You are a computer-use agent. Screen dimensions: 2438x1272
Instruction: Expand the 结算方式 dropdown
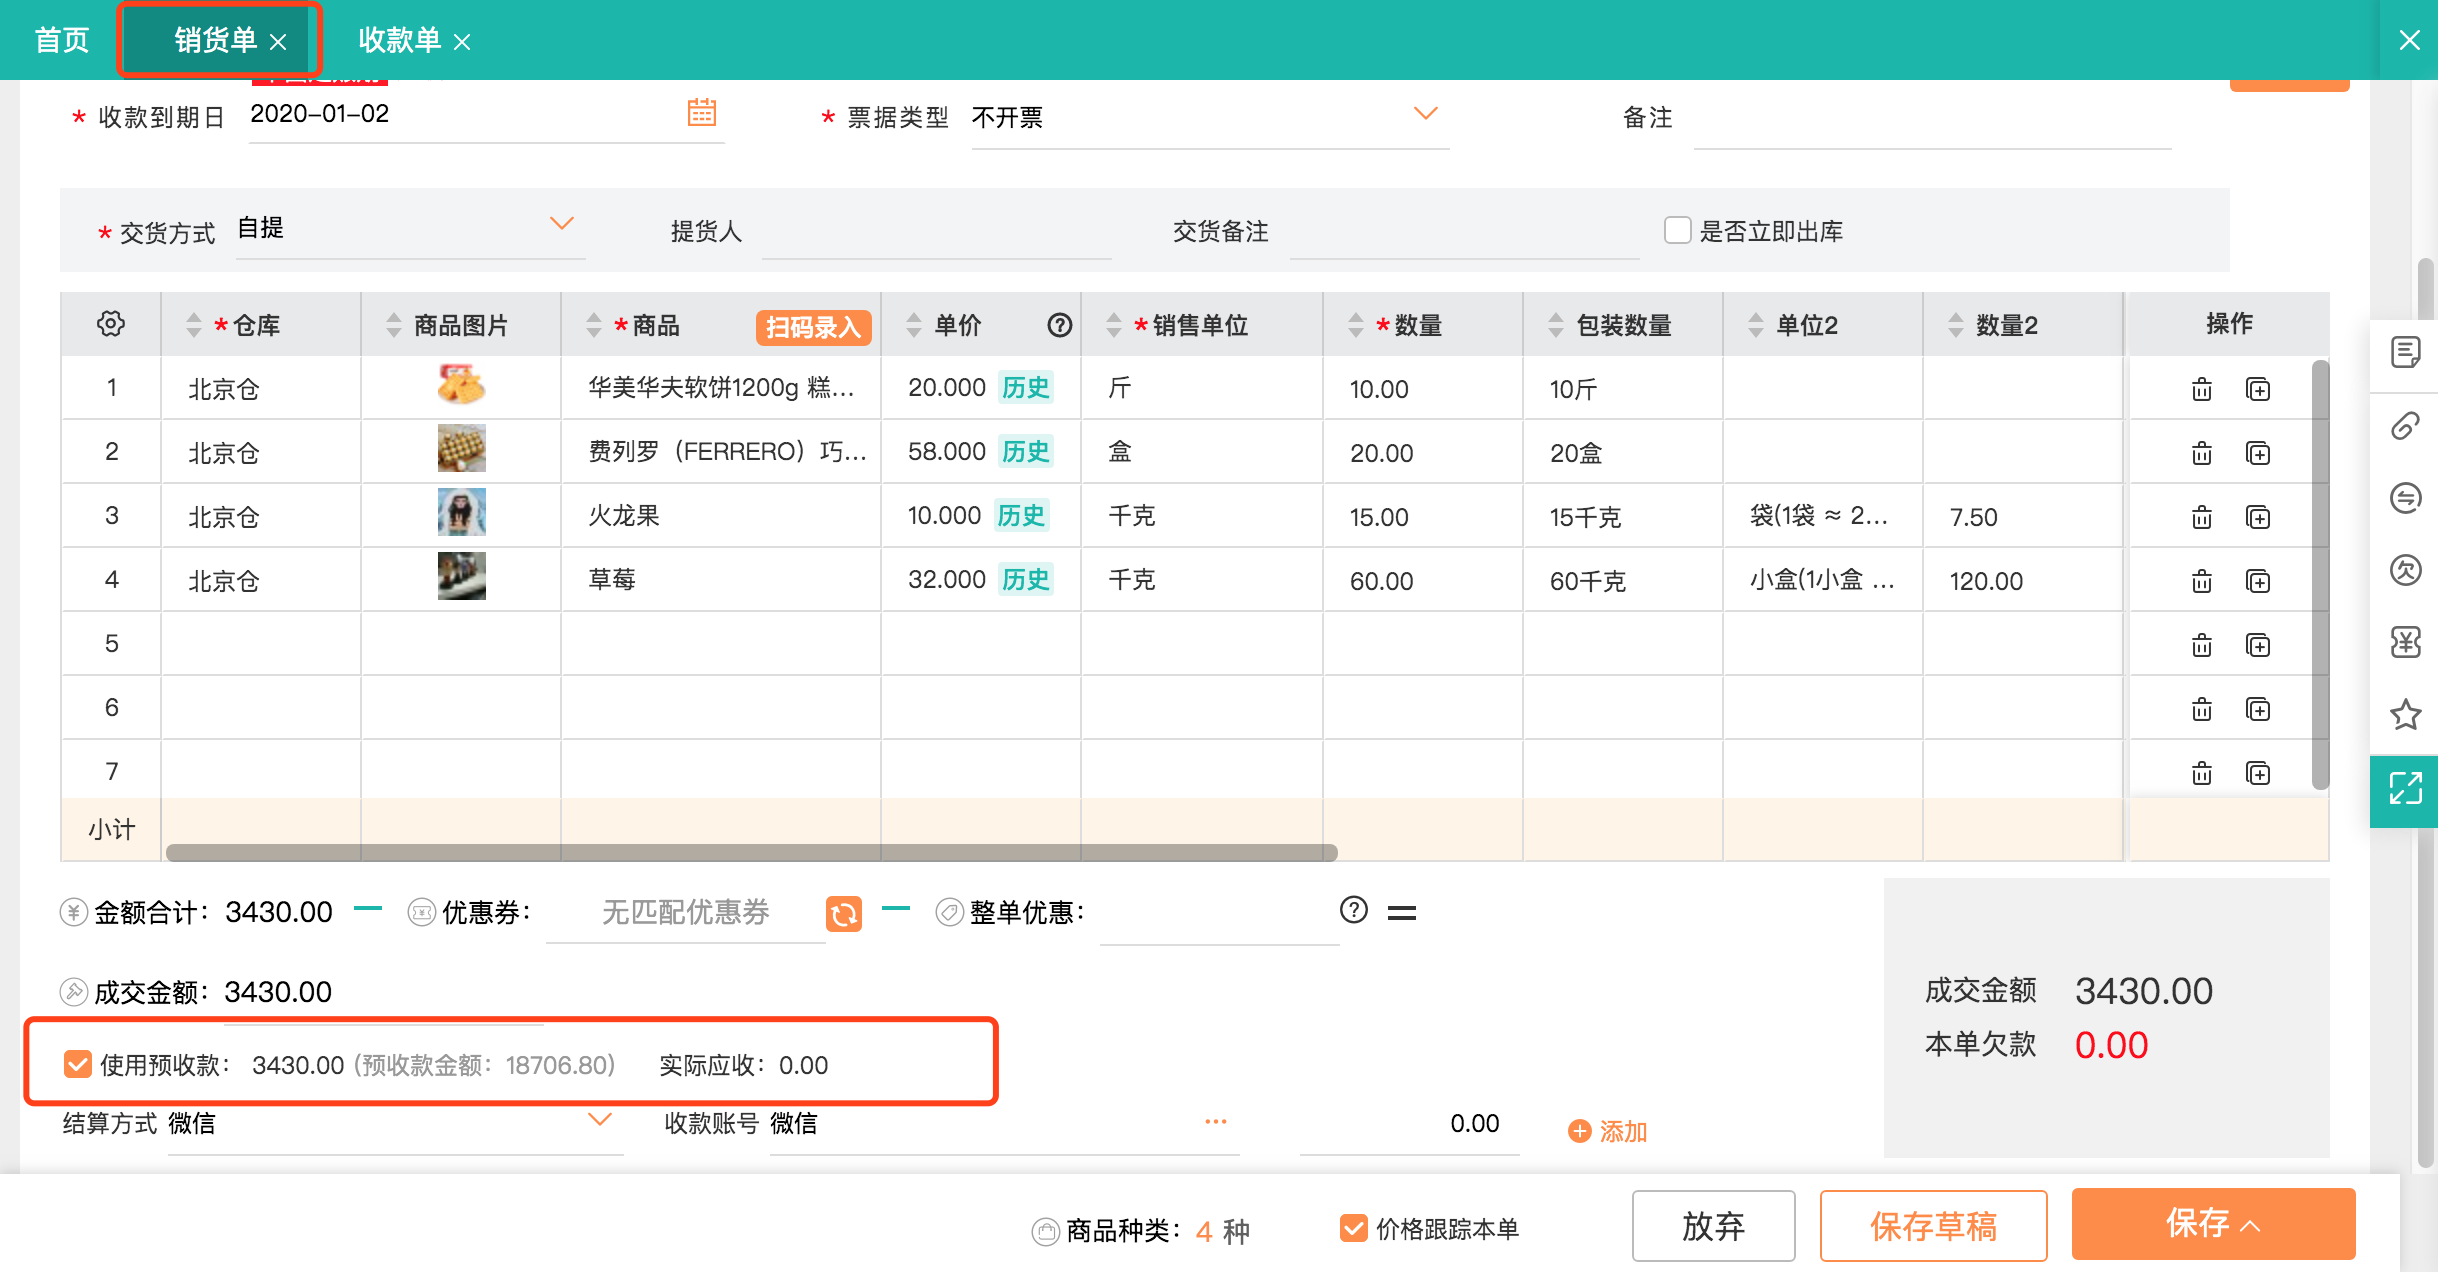point(597,1124)
